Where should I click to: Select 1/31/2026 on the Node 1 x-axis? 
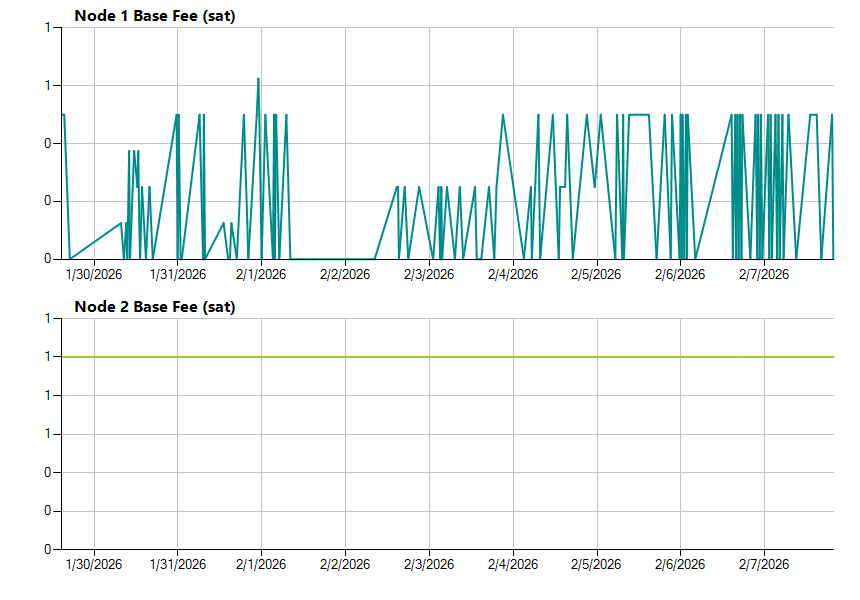click(178, 274)
